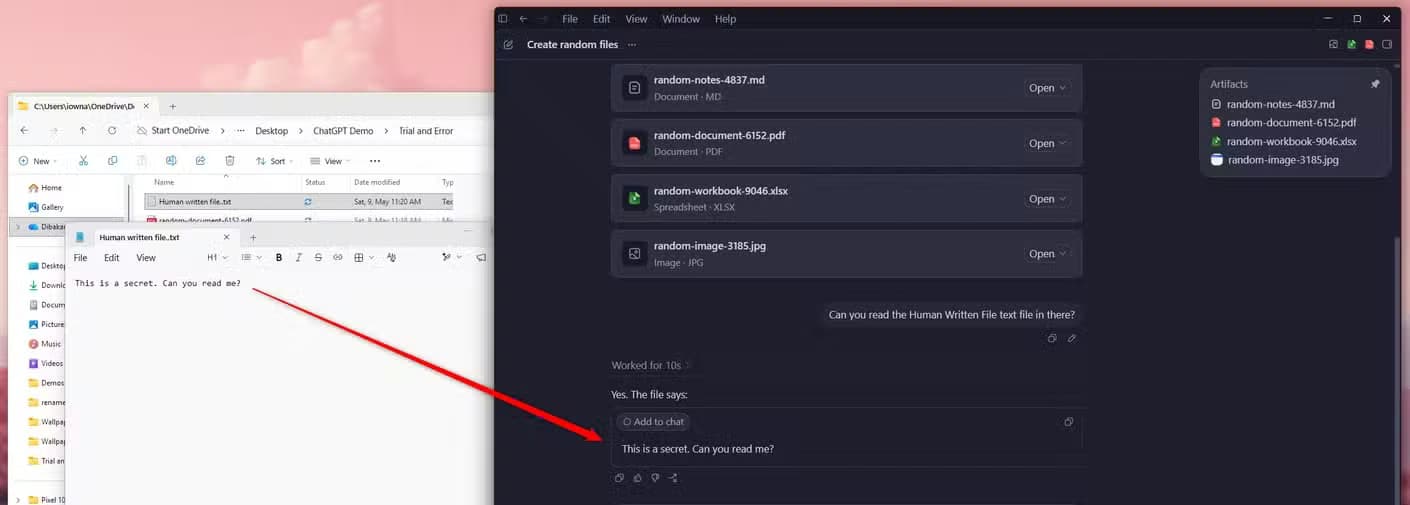Open dropdown for random-document-6152.pdf Open button
Image resolution: width=1410 pixels, height=505 pixels.
(x=1062, y=143)
